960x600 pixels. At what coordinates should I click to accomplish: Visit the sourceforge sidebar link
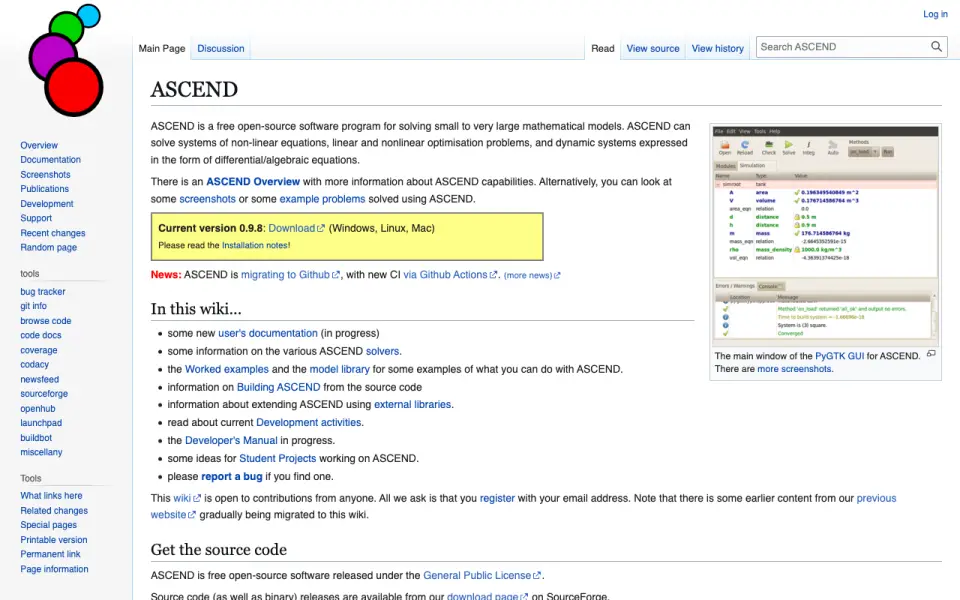point(44,394)
